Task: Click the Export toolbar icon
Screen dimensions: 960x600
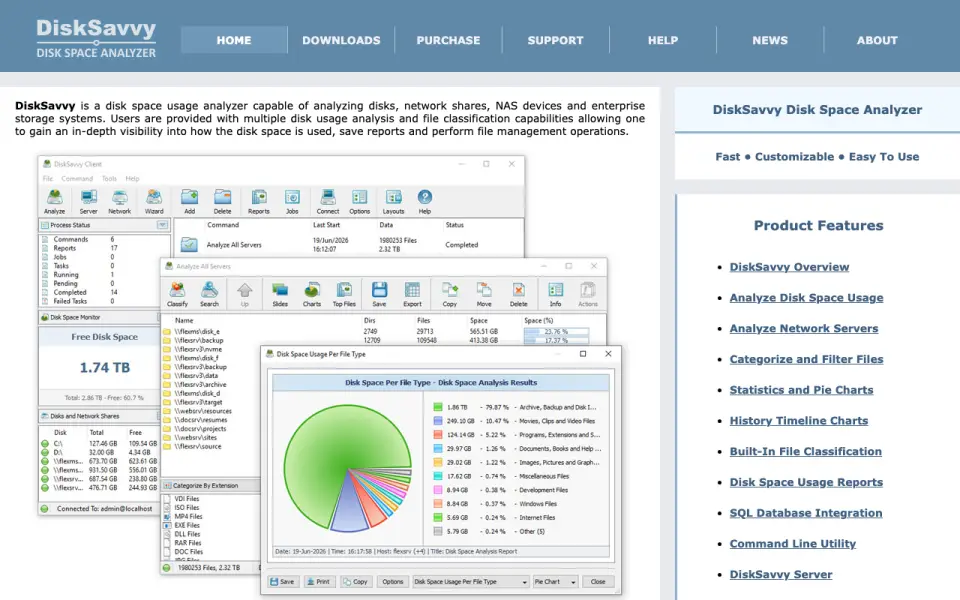Action: click(412, 294)
